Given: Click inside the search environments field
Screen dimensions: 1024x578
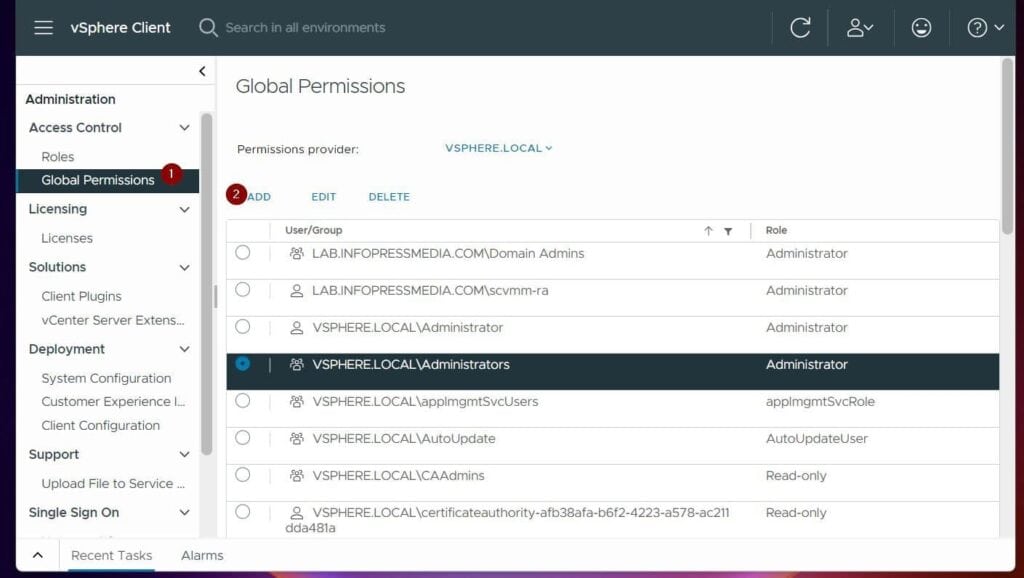Looking at the screenshot, I should tap(300, 28).
